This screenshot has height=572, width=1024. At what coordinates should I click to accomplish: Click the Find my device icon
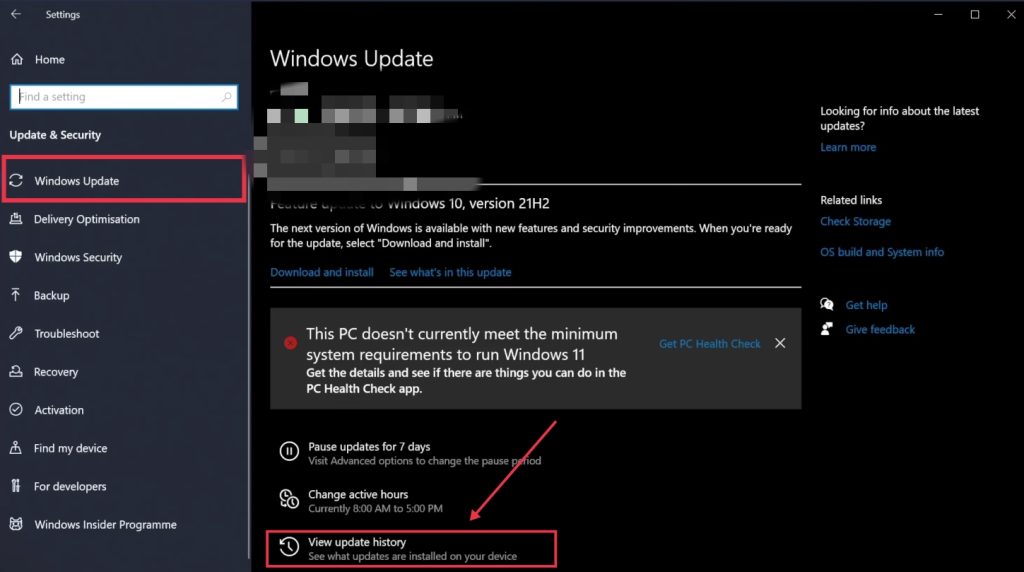(16, 448)
